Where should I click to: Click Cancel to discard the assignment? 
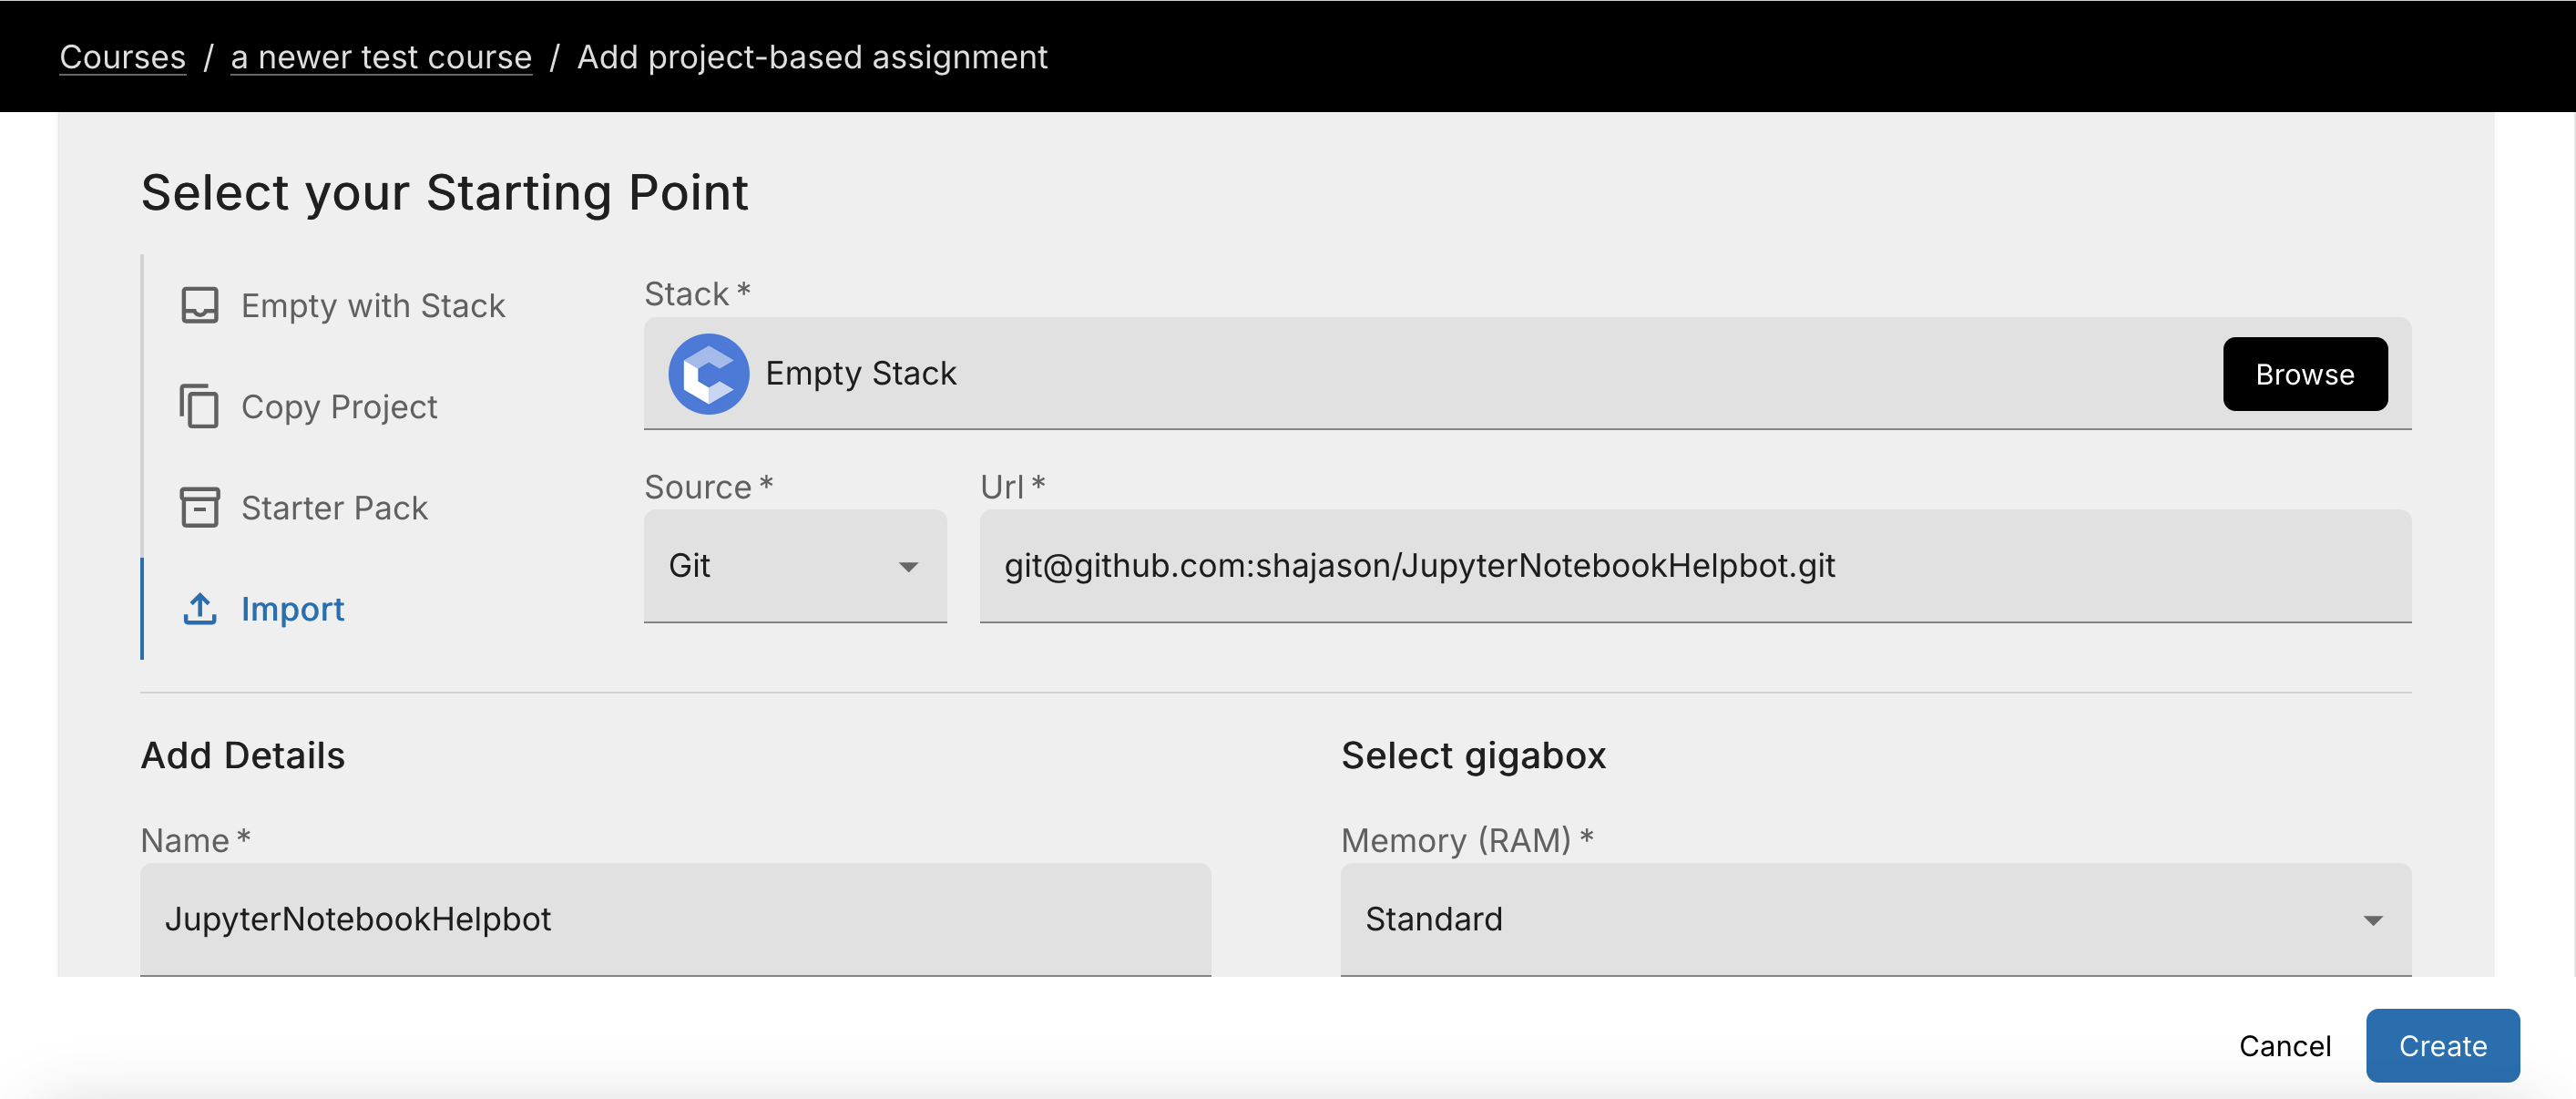2286,1046
